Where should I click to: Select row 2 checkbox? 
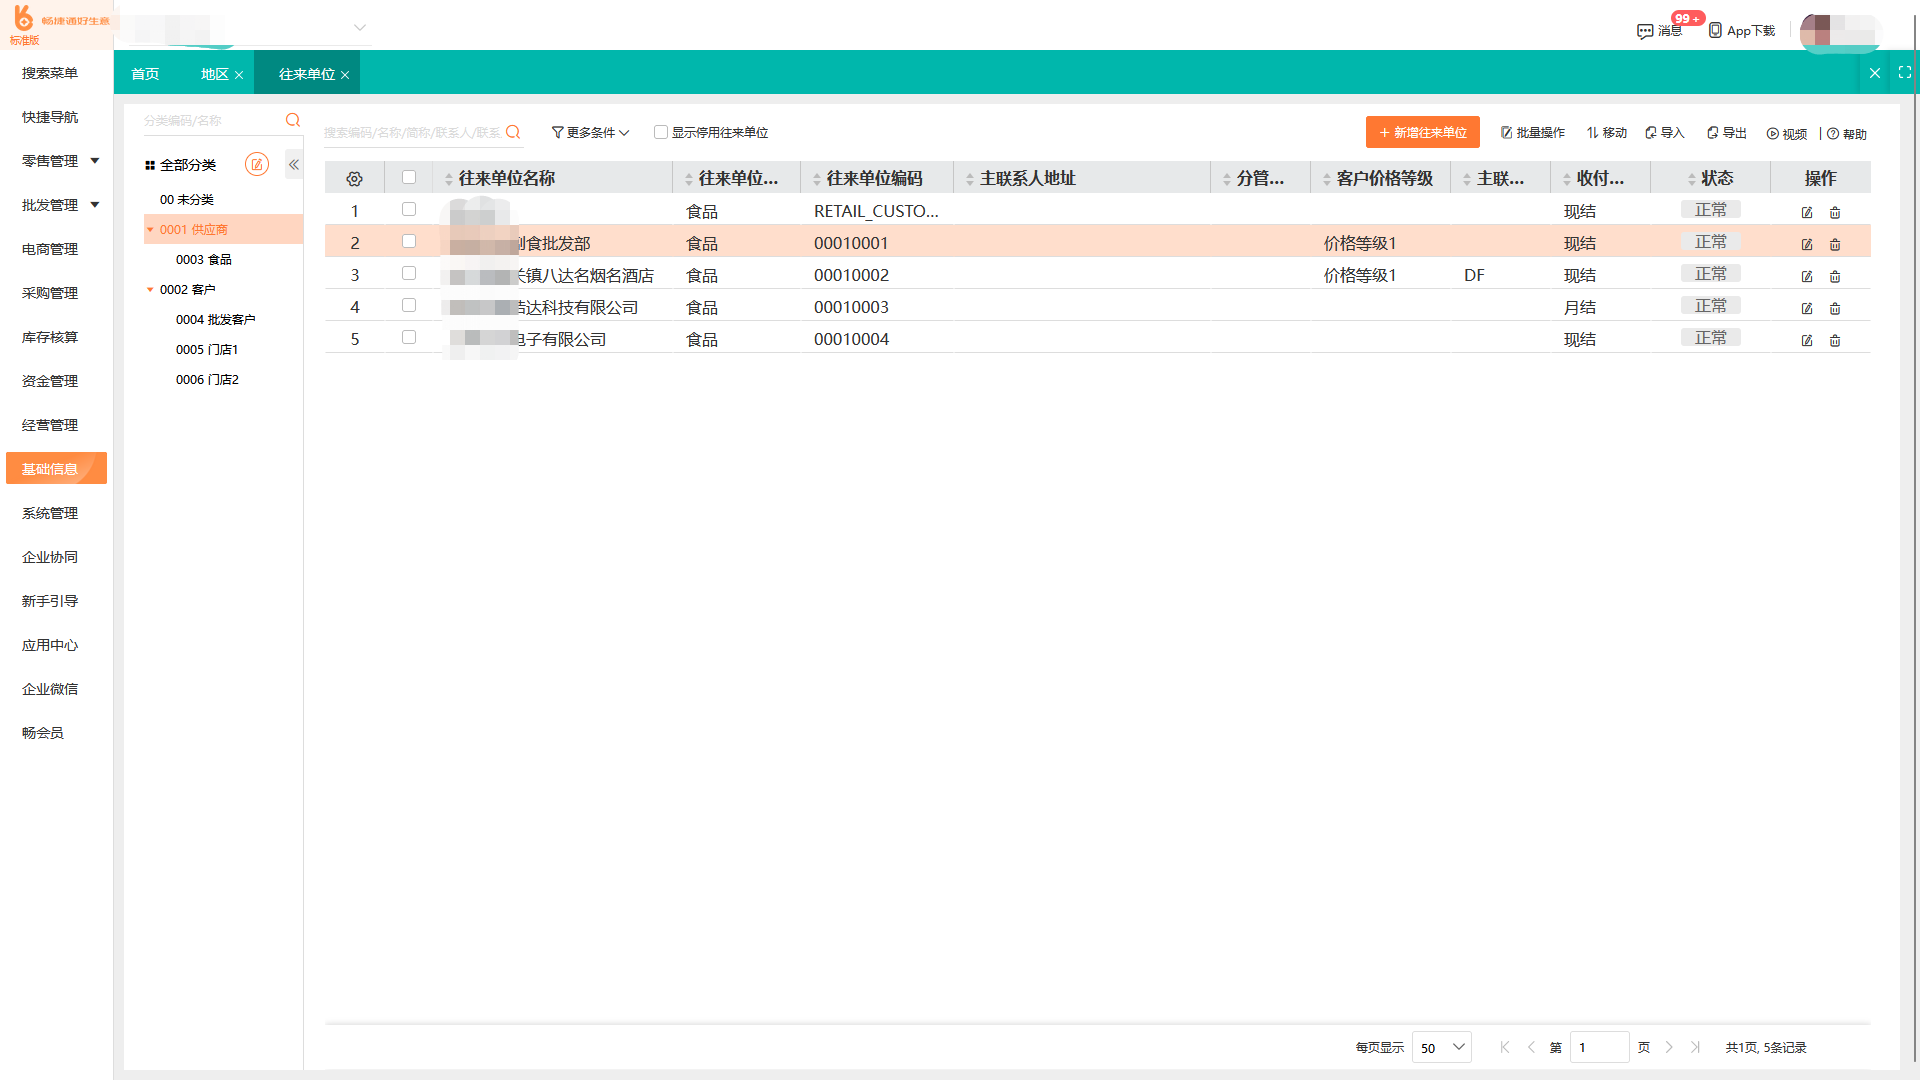[410, 241]
